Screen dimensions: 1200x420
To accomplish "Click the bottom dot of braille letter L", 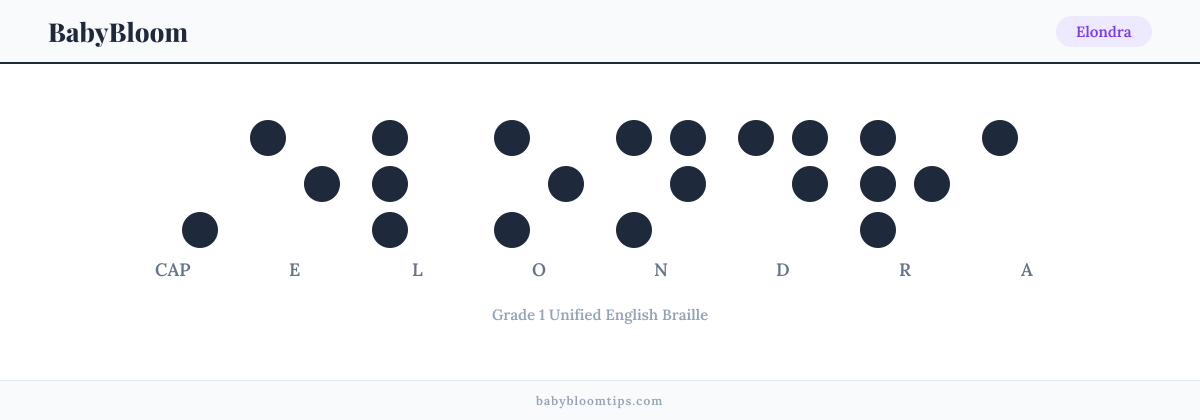I will click(x=390, y=230).
